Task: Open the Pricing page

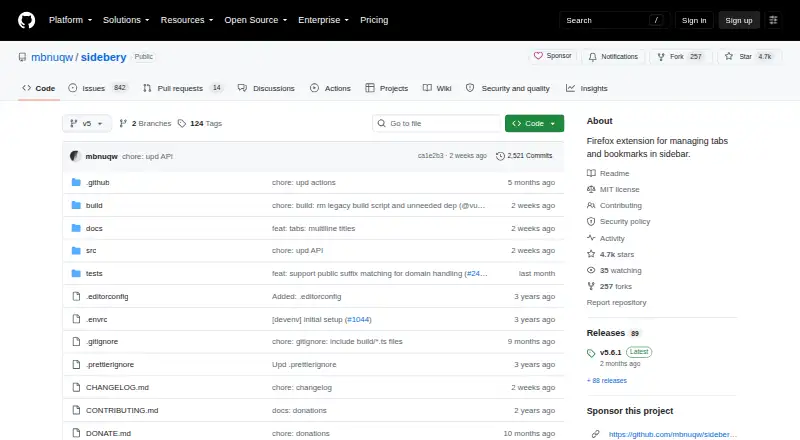Action: point(374,20)
